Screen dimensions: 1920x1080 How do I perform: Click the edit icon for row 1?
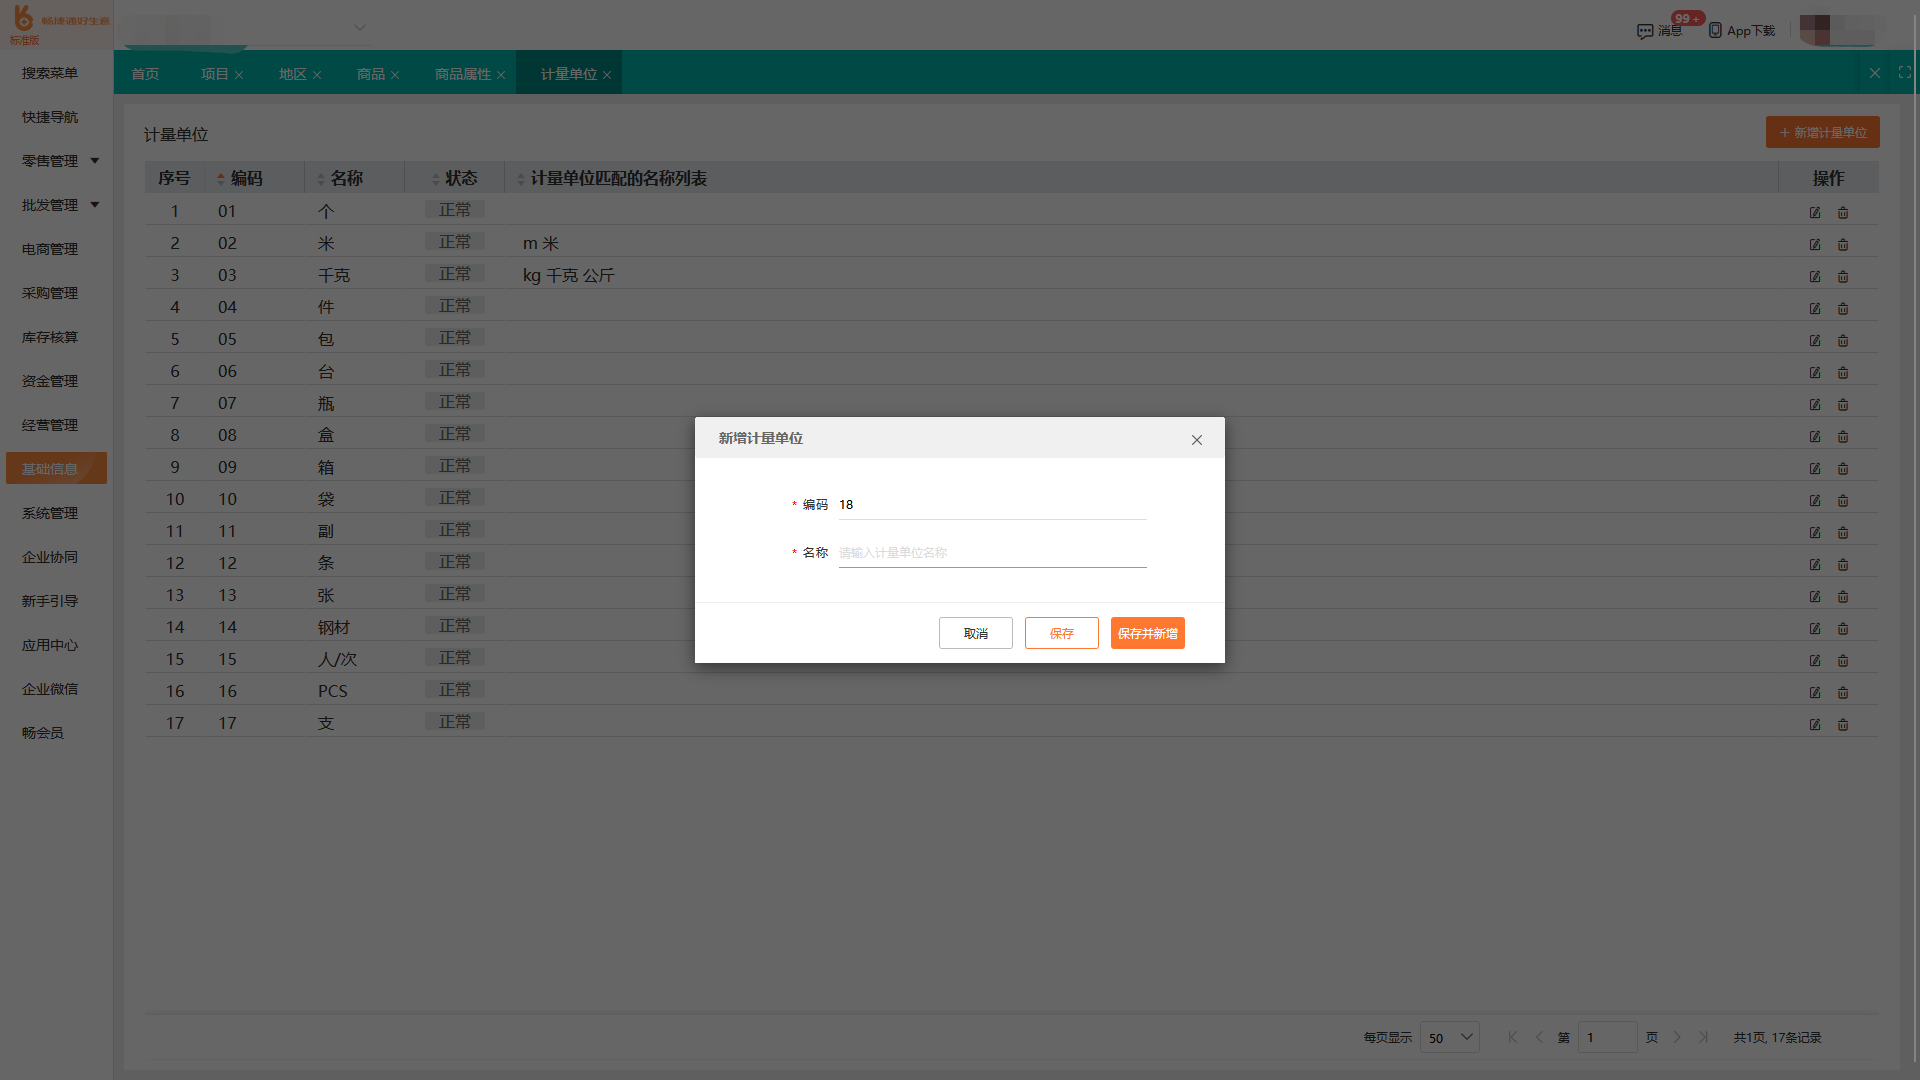tap(1815, 212)
